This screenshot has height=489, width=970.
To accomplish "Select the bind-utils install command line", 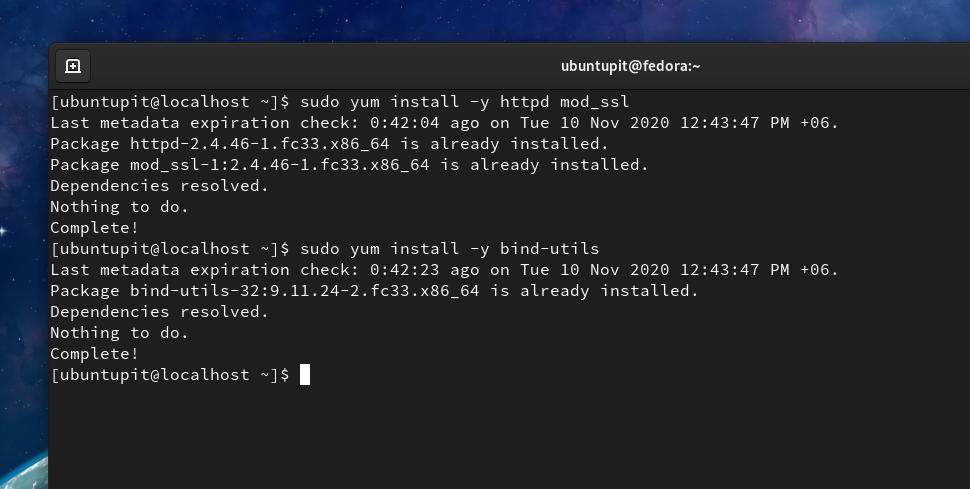I will 325,249.
